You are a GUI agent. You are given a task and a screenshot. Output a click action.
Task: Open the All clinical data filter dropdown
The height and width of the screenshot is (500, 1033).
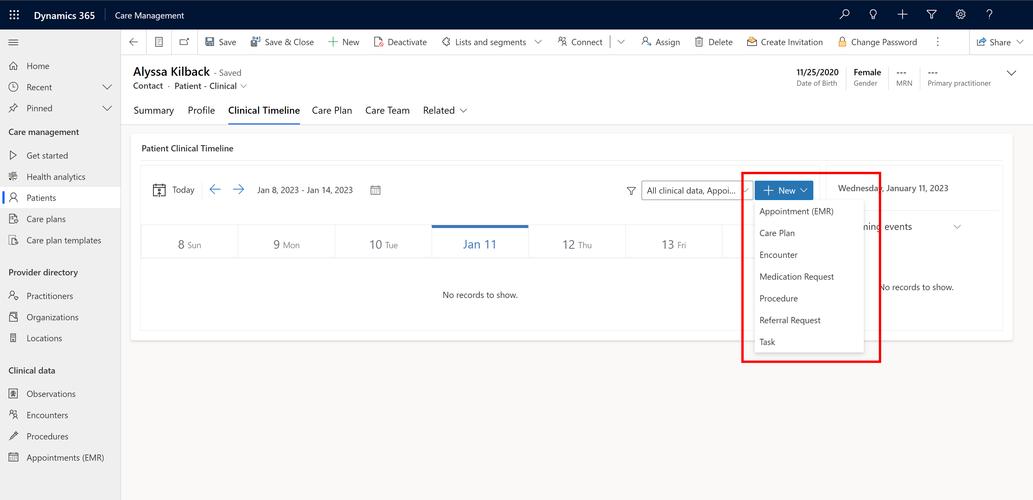point(696,190)
